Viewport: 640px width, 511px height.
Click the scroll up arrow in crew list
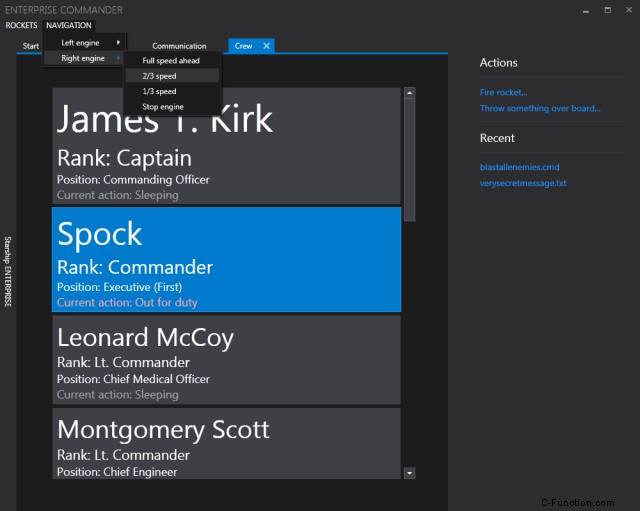tap(410, 93)
